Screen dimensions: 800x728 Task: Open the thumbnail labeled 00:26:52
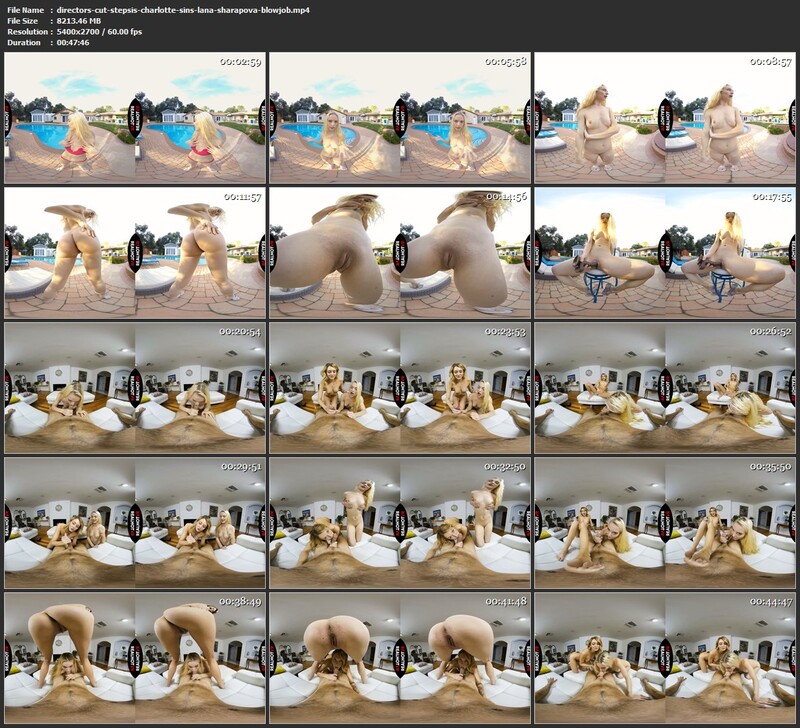coord(664,387)
